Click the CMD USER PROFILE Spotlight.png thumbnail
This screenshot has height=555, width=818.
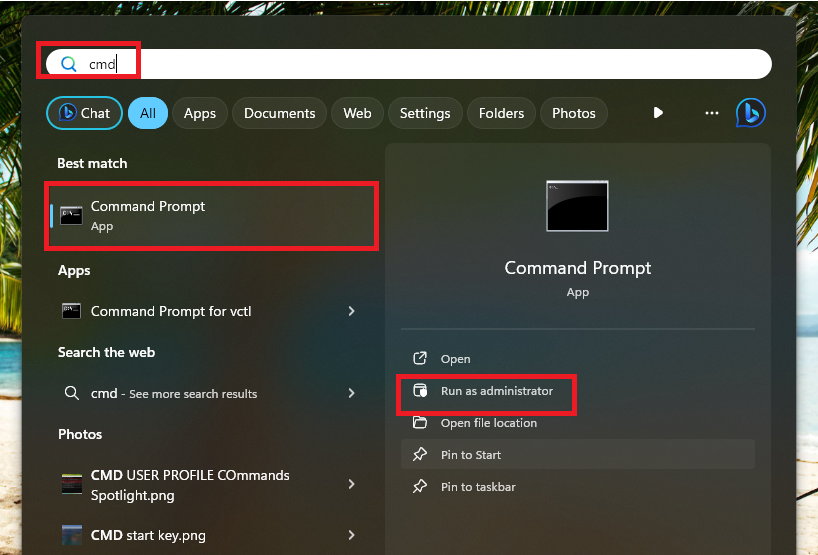(x=71, y=484)
